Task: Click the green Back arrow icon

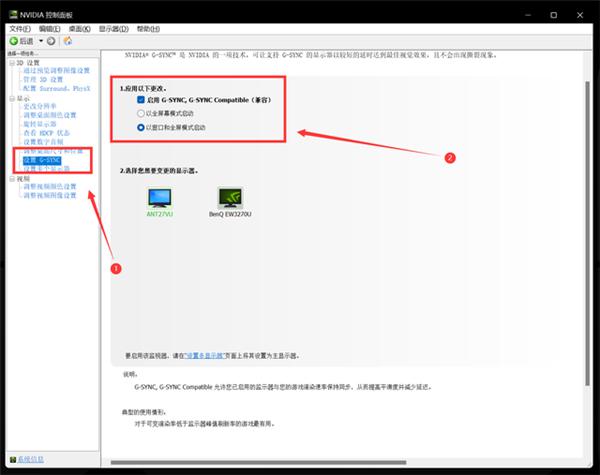Action: click(x=13, y=41)
